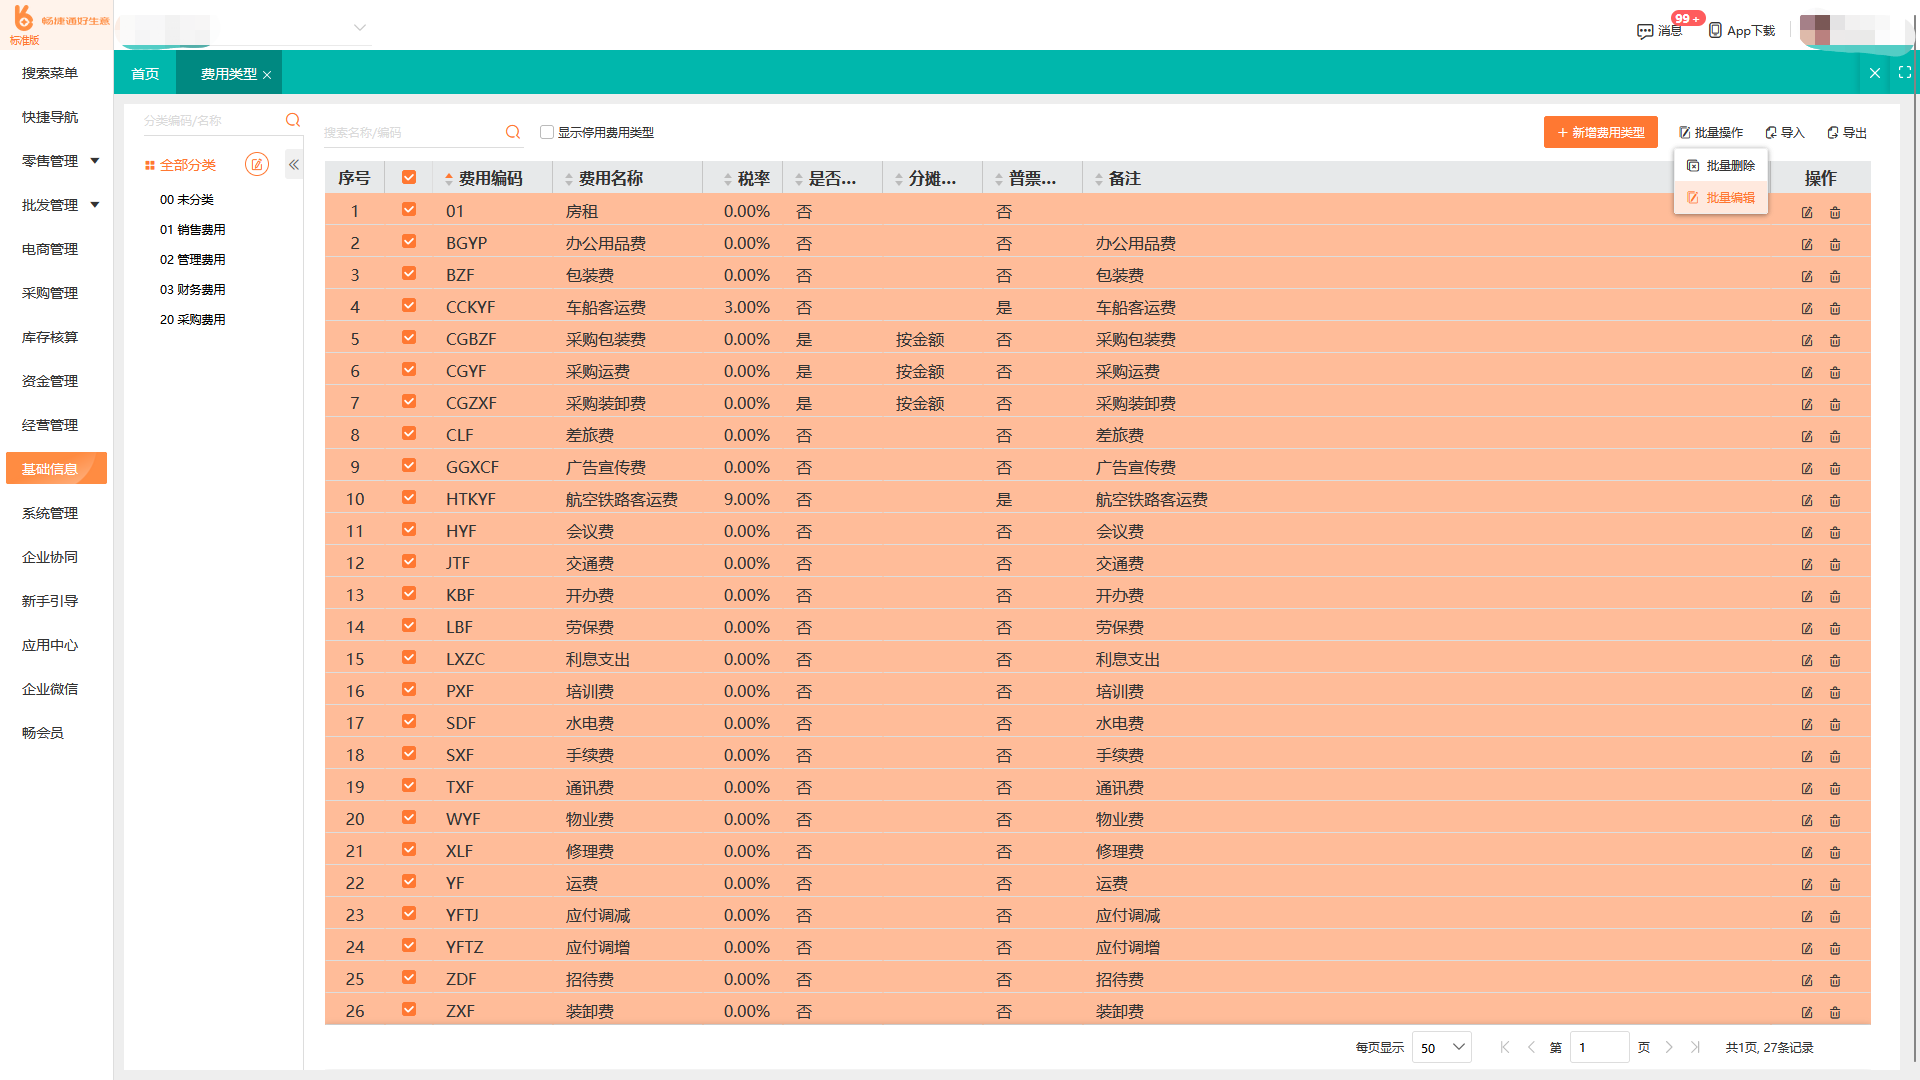Click 采购管理 menu item in sidebar
The image size is (1920, 1080).
coord(53,293)
